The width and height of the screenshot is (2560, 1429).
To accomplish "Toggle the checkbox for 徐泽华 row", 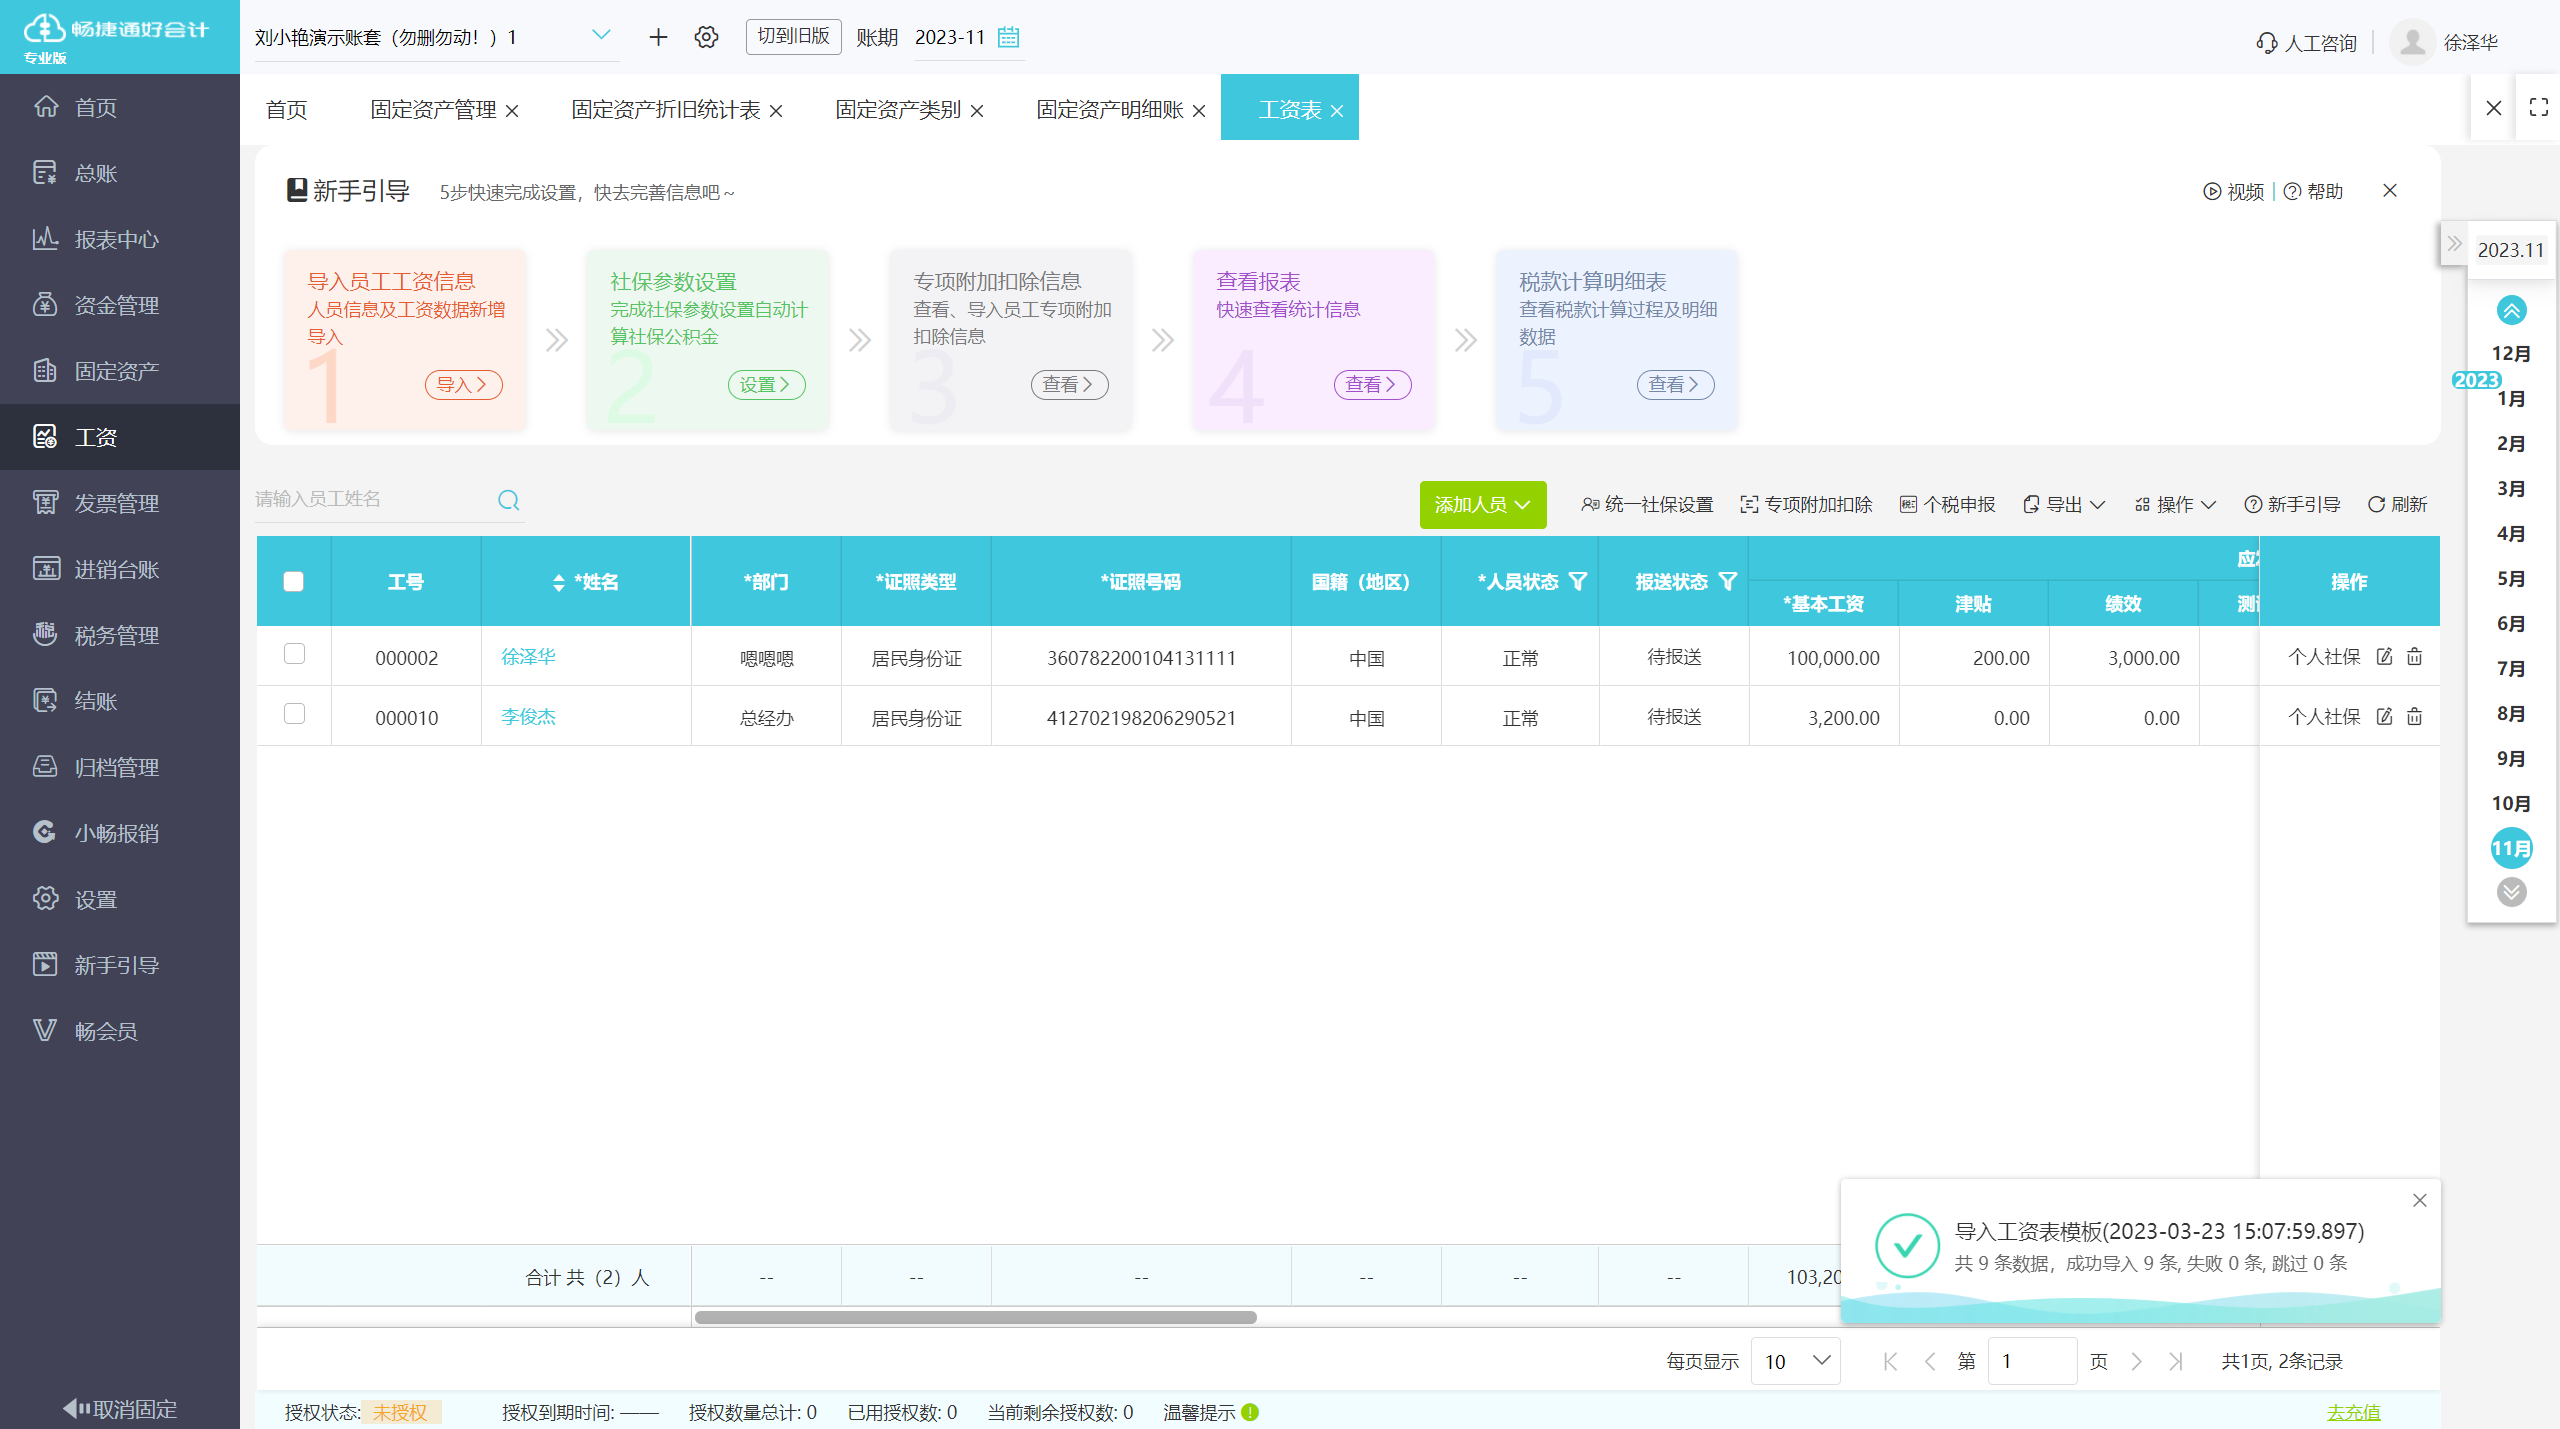I will pos(295,654).
